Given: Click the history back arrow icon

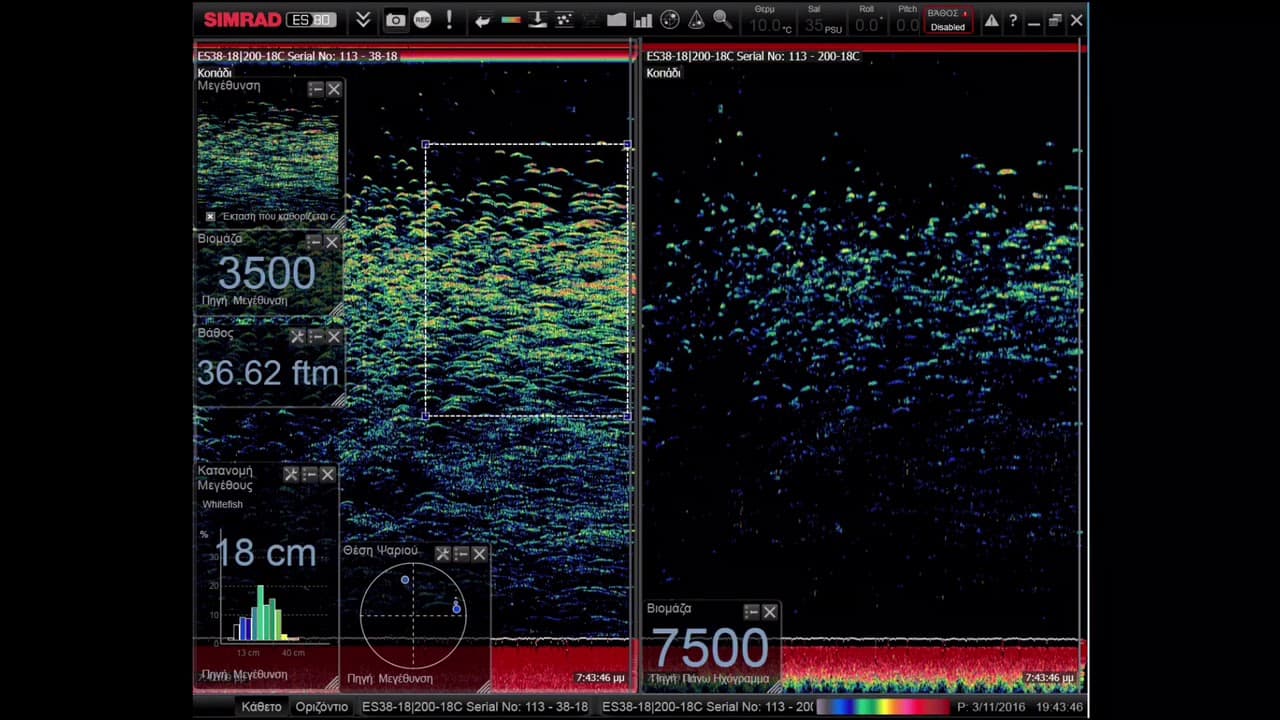Looking at the screenshot, I should tap(484, 19).
